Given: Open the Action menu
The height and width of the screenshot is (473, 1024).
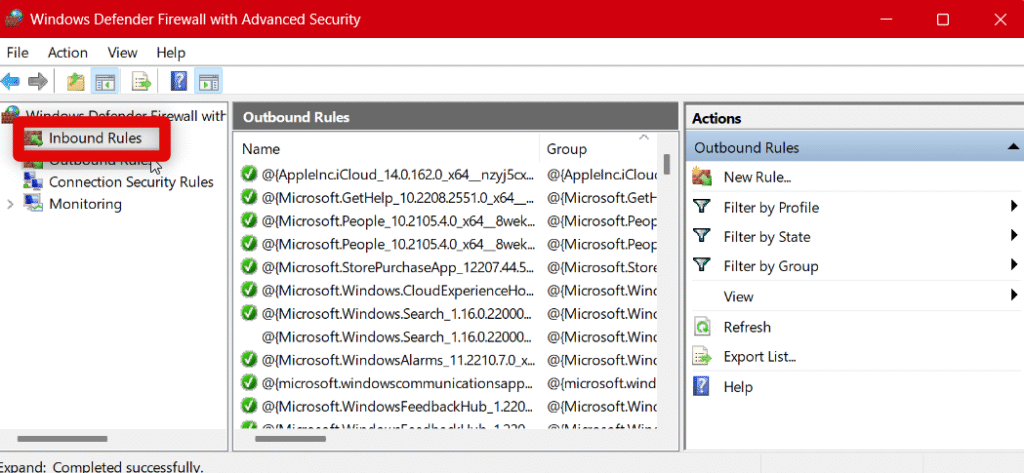Looking at the screenshot, I should point(68,52).
